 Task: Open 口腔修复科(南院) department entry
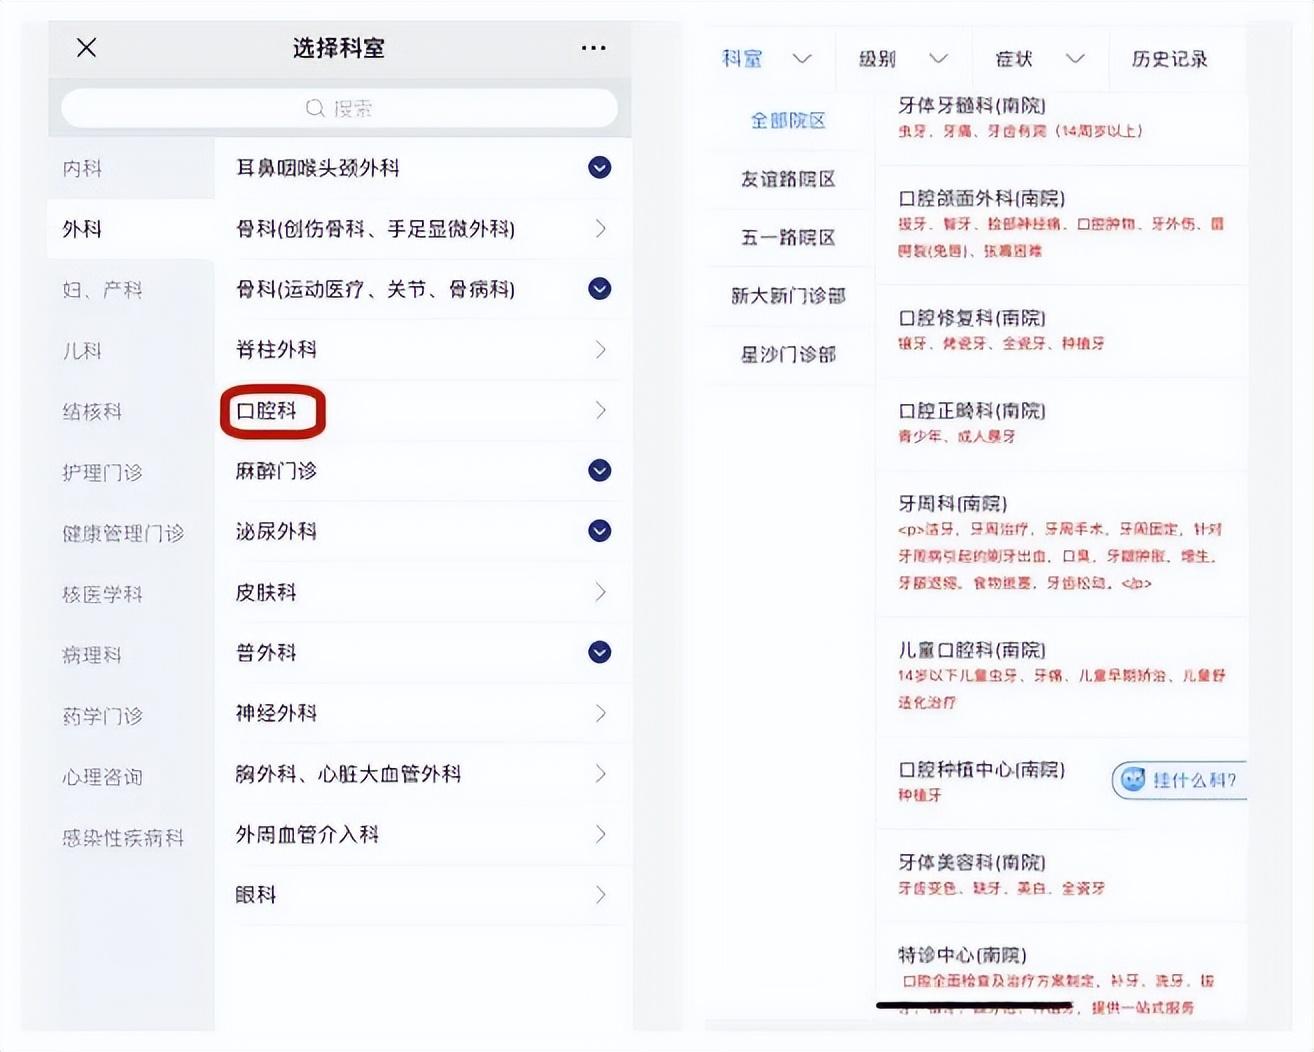pyautogui.click(x=971, y=319)
